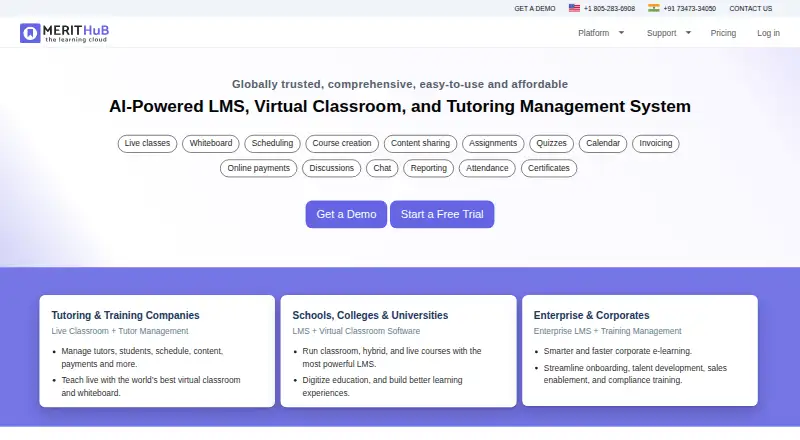Viewport: 800px width, 440px height.
Task: Click 'Streamline onboarding, talent development' bullet
Action: click(635, 374)
